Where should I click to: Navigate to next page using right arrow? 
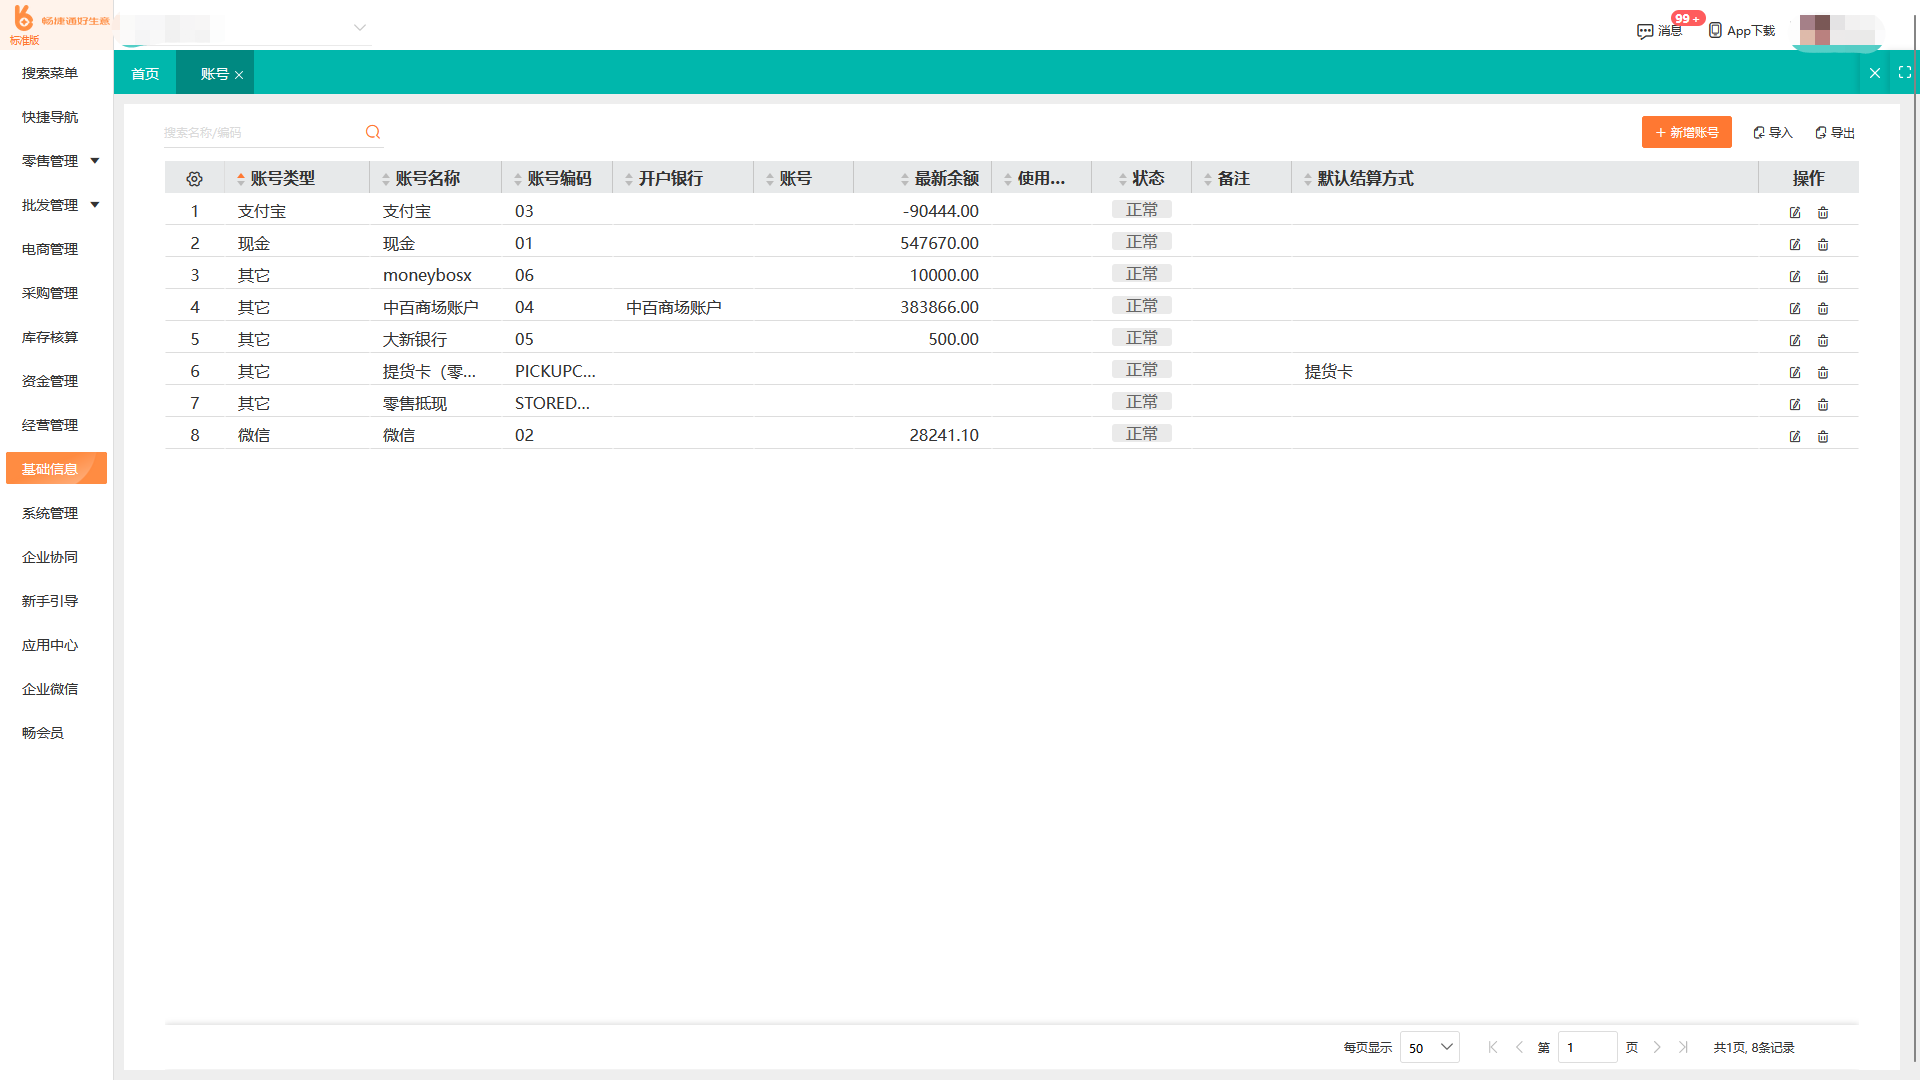tap(1659, 1047)
